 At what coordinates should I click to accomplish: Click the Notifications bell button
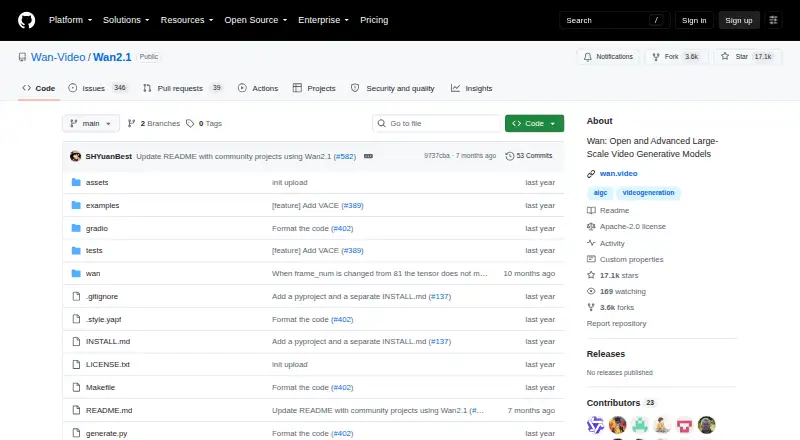608,57
